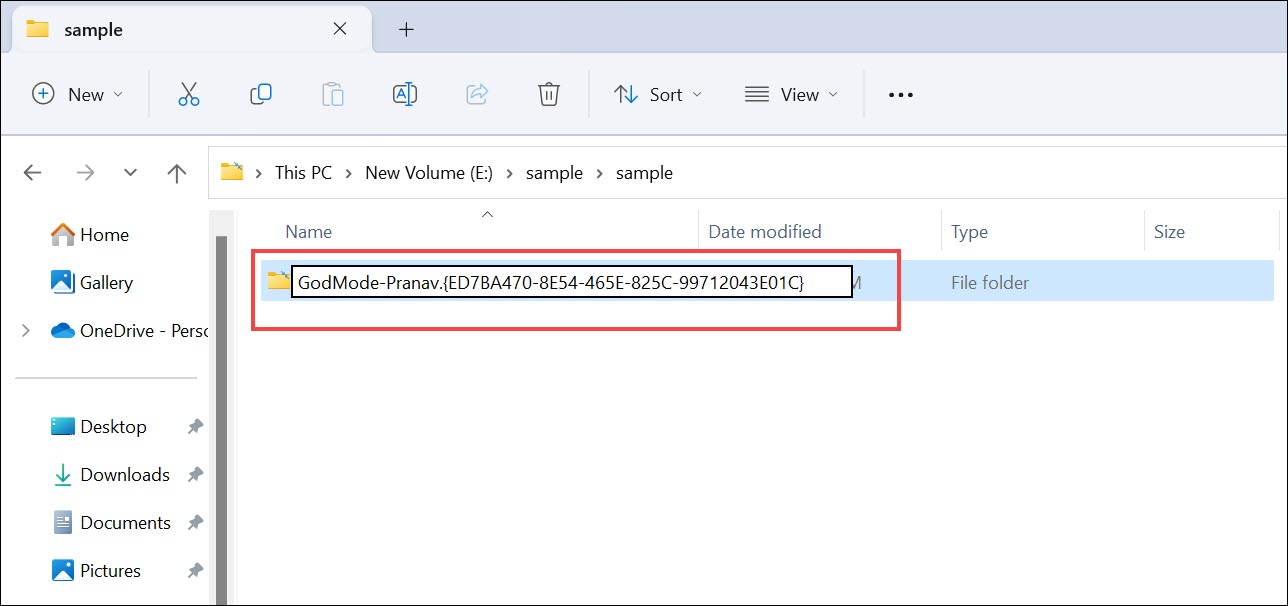Click the Back navigation arrow

click(32, 172)
